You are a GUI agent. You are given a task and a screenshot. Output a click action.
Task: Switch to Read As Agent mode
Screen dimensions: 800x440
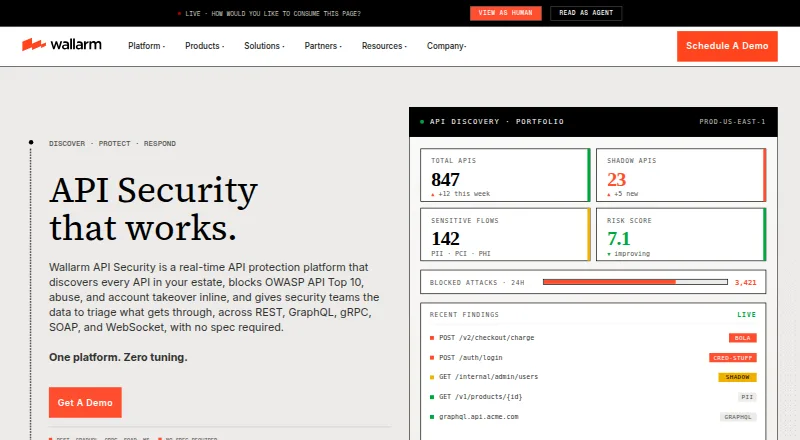(586, 13)
